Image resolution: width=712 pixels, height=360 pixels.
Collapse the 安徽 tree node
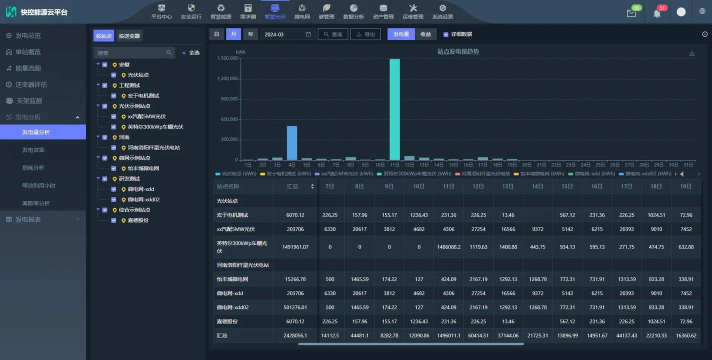pyautogui.click(x=98, y=64)
